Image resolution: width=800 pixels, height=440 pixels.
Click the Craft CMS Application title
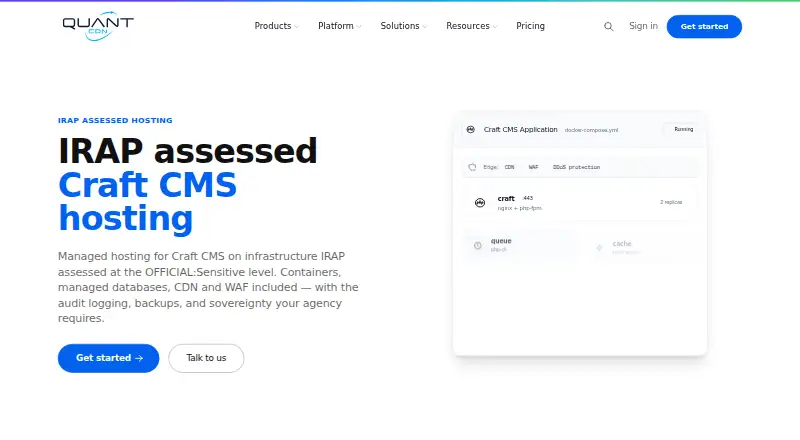(520, 130)
